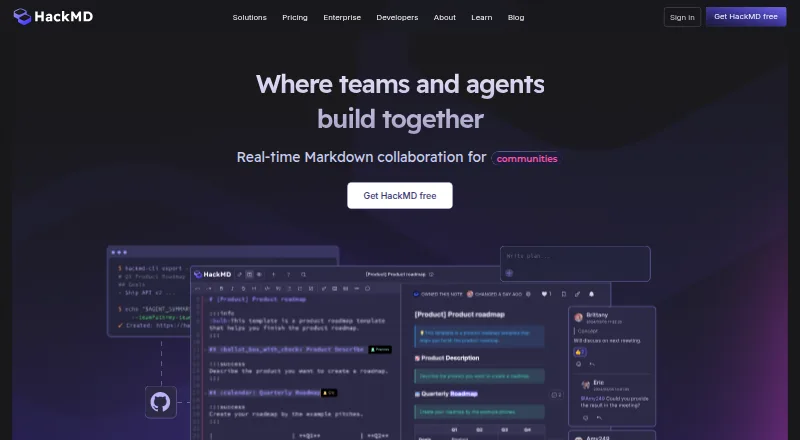Click the question mark help icon in editor
This screenshot has width=800, height=440.
click(288, 275)
